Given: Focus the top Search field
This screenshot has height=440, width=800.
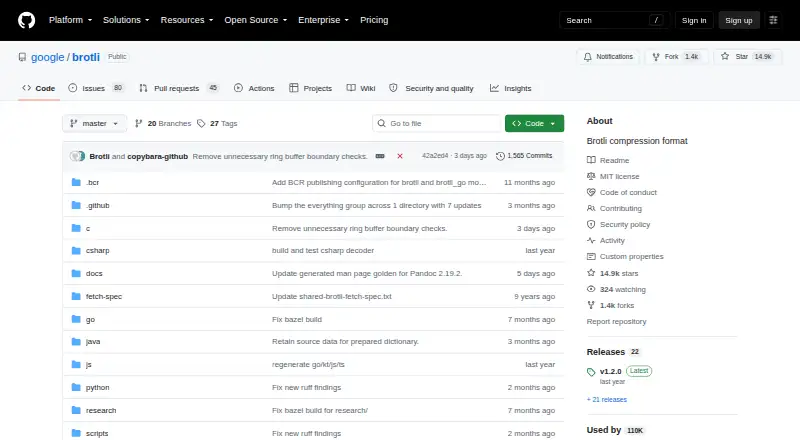Looking at the screenshot, I should 614,20.
